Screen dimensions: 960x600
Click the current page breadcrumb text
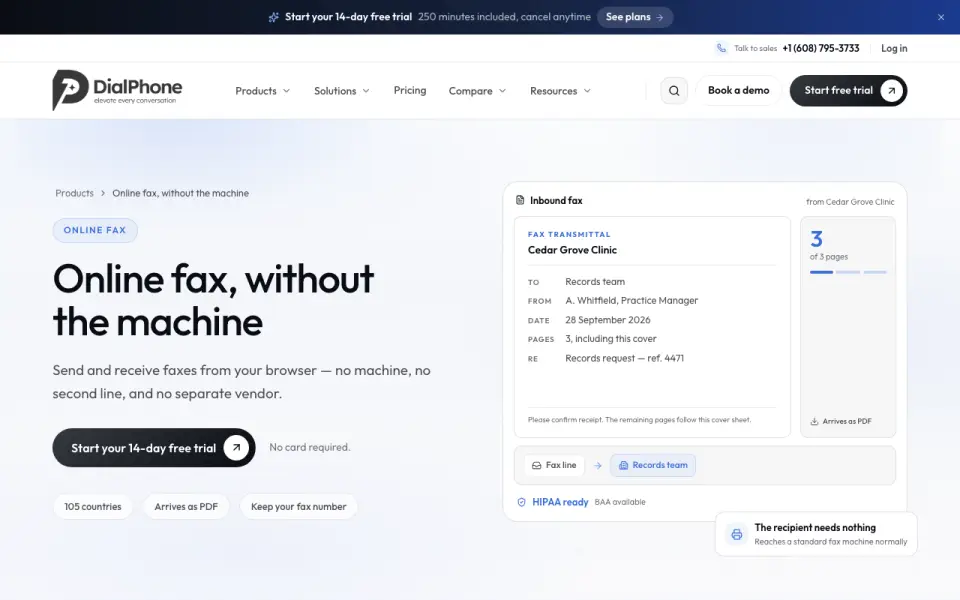(x=181, y=193)
